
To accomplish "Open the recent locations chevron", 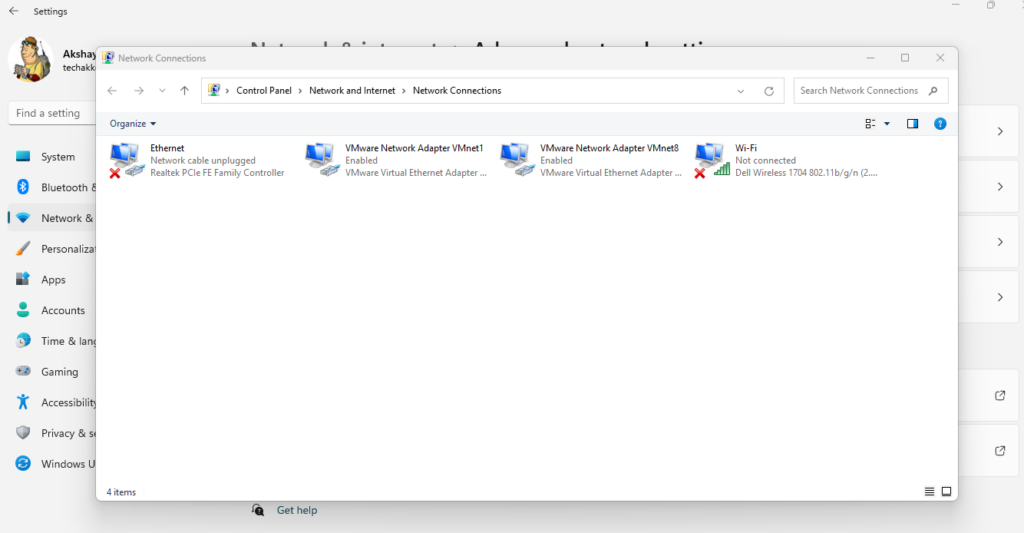I will coord(162,91).
